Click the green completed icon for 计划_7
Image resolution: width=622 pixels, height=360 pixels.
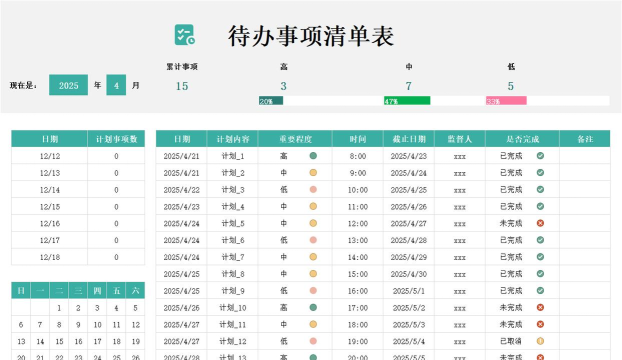pos(540,257)
